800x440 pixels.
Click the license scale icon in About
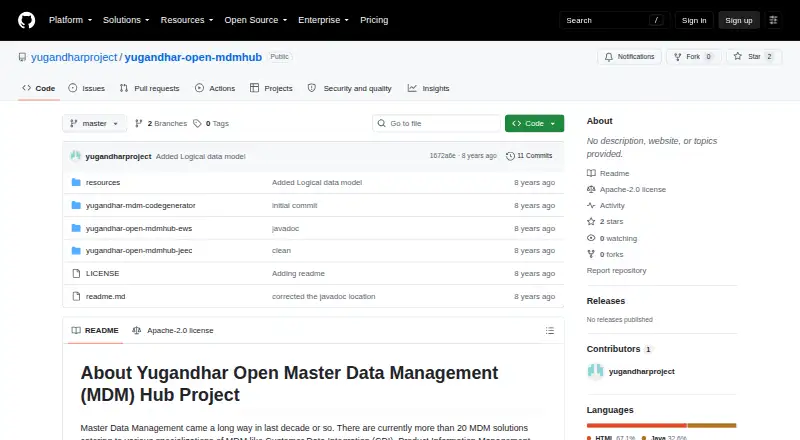(x=591, y=189)
